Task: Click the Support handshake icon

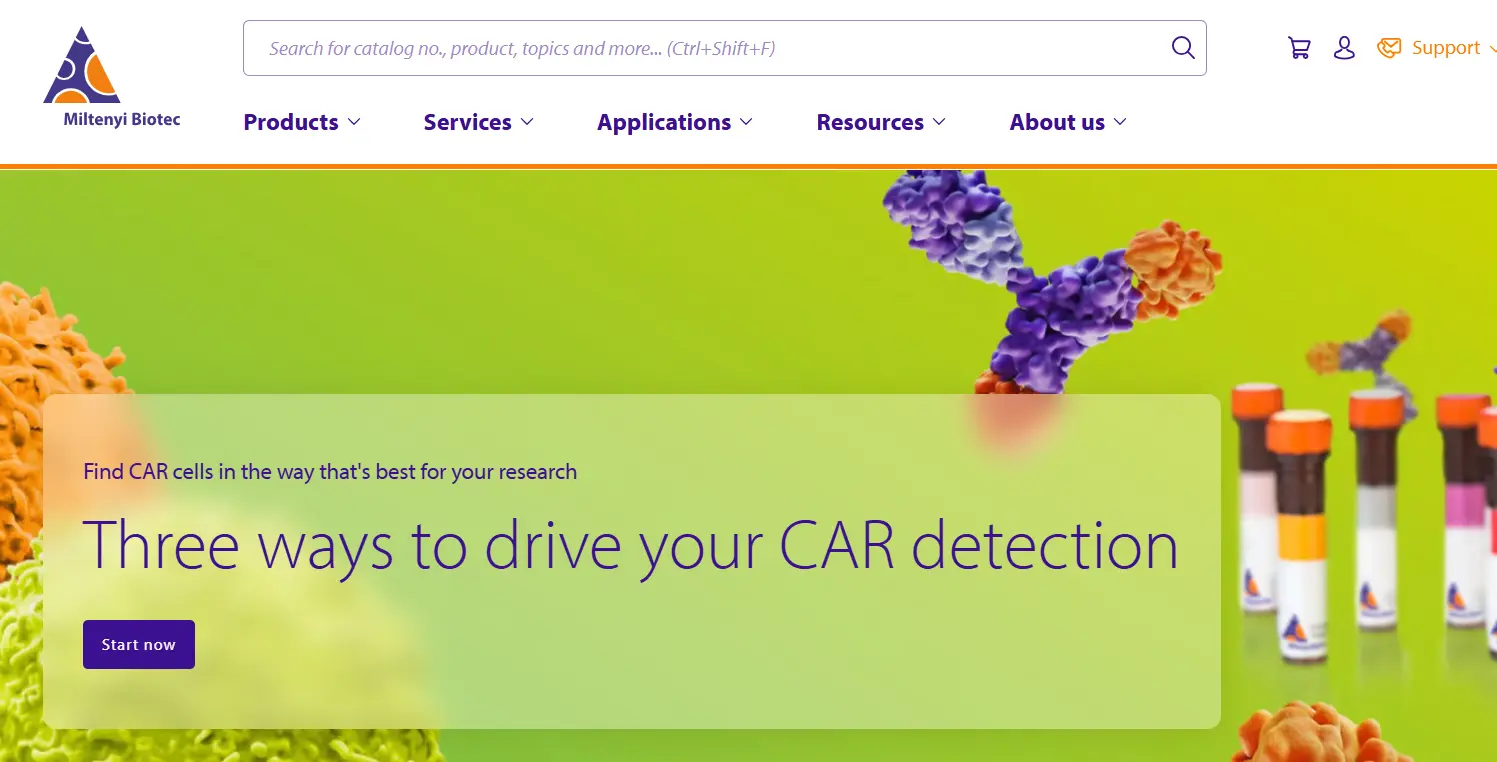Action: pyautogui.click(x=1389, y=48)
